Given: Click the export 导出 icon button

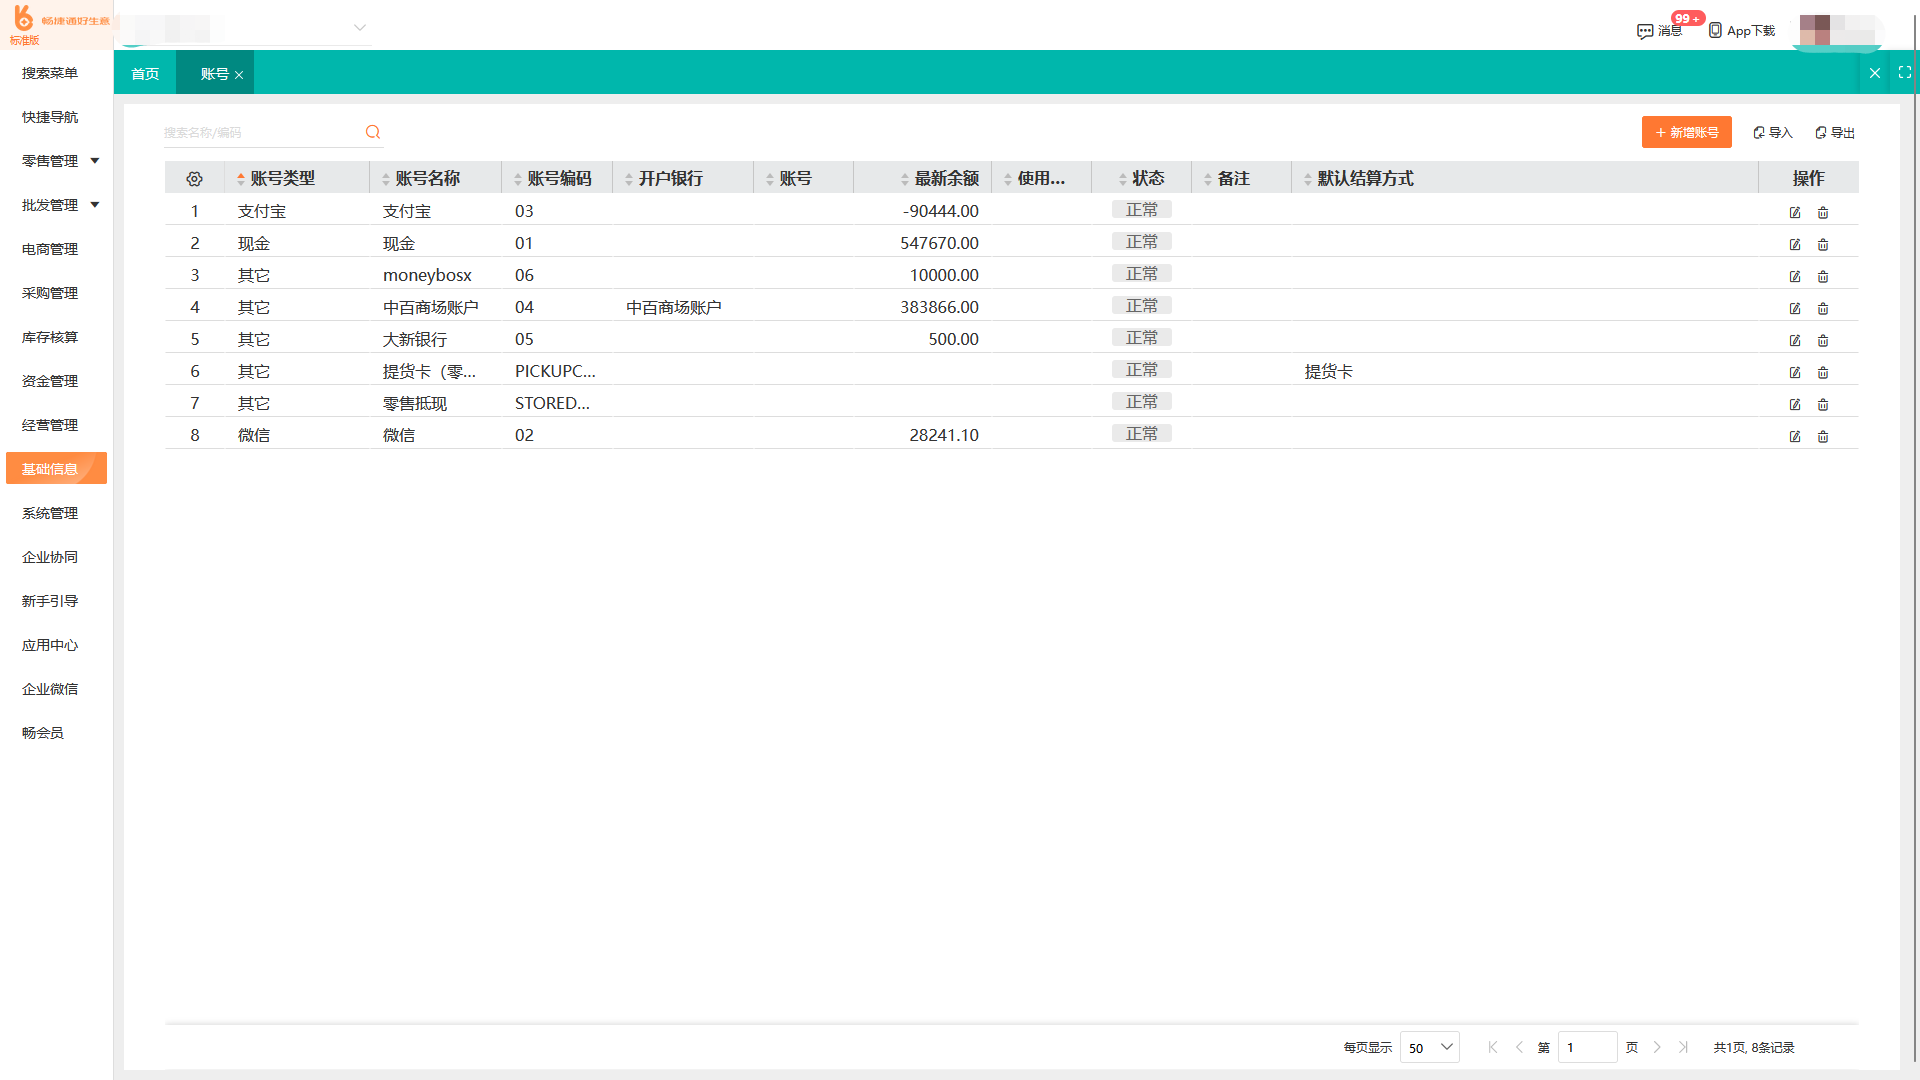Looking at the screenshot, I should [x=1834, y=132].
